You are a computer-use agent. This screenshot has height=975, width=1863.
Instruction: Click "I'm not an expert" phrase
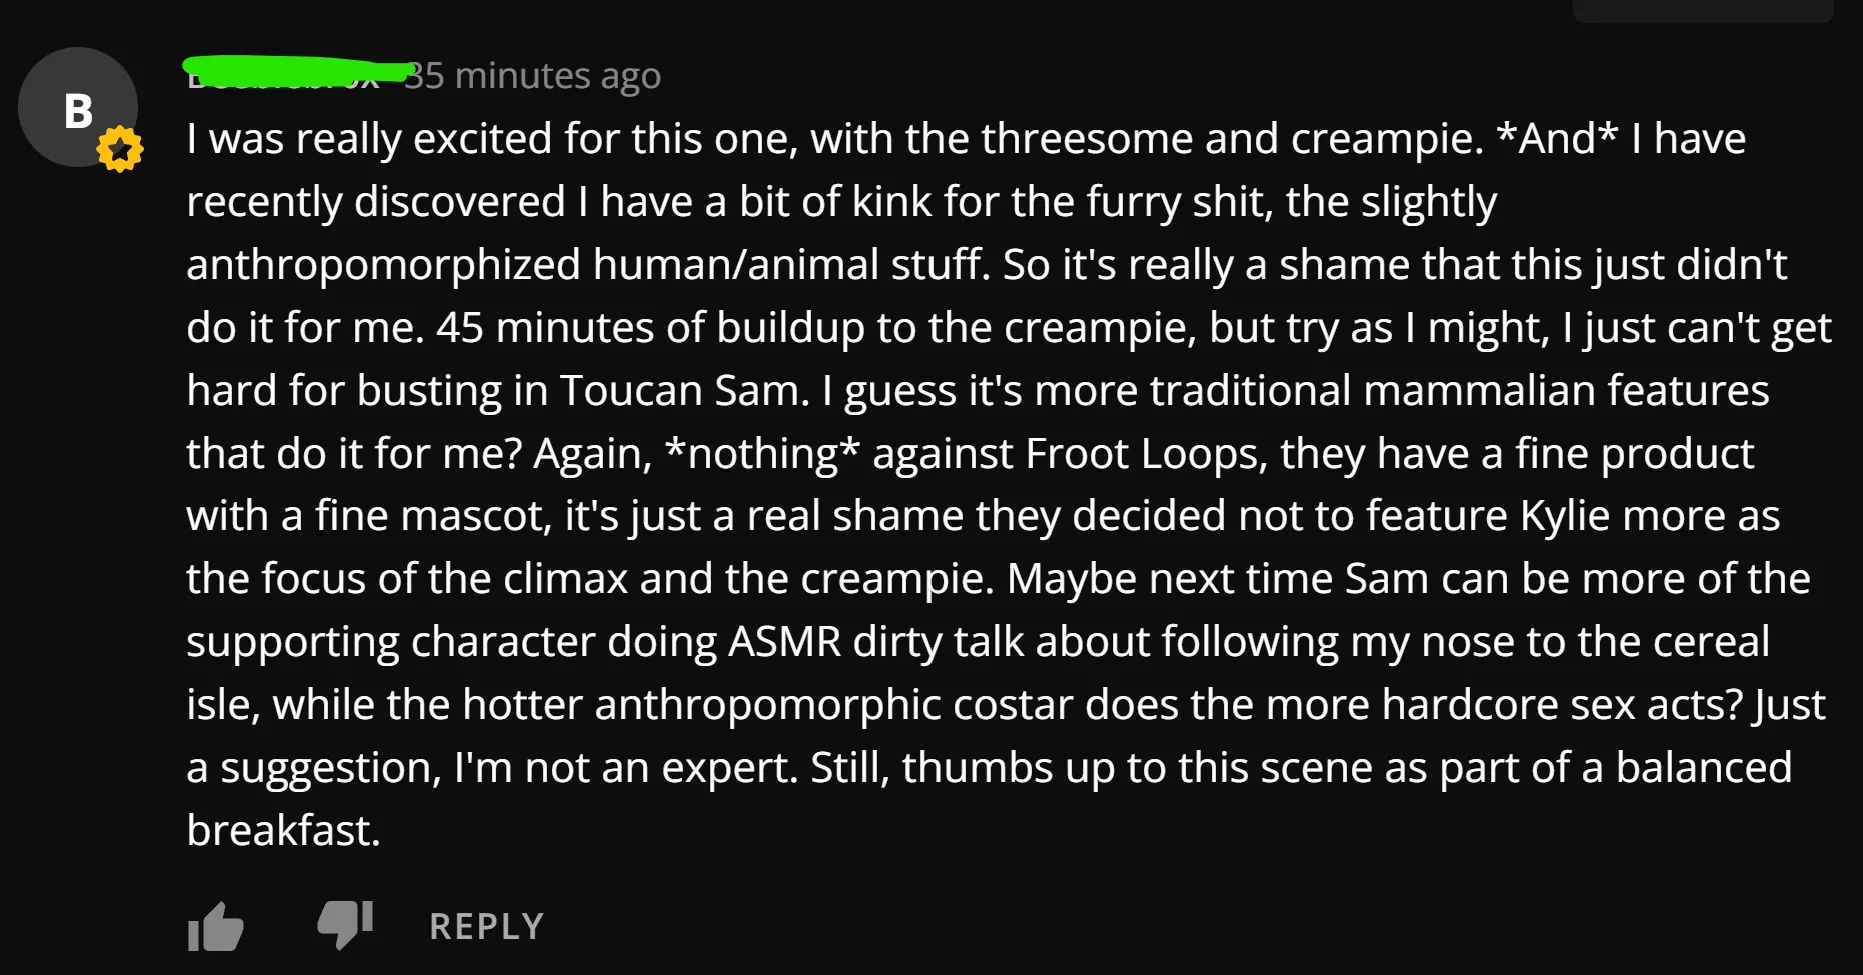626,768
